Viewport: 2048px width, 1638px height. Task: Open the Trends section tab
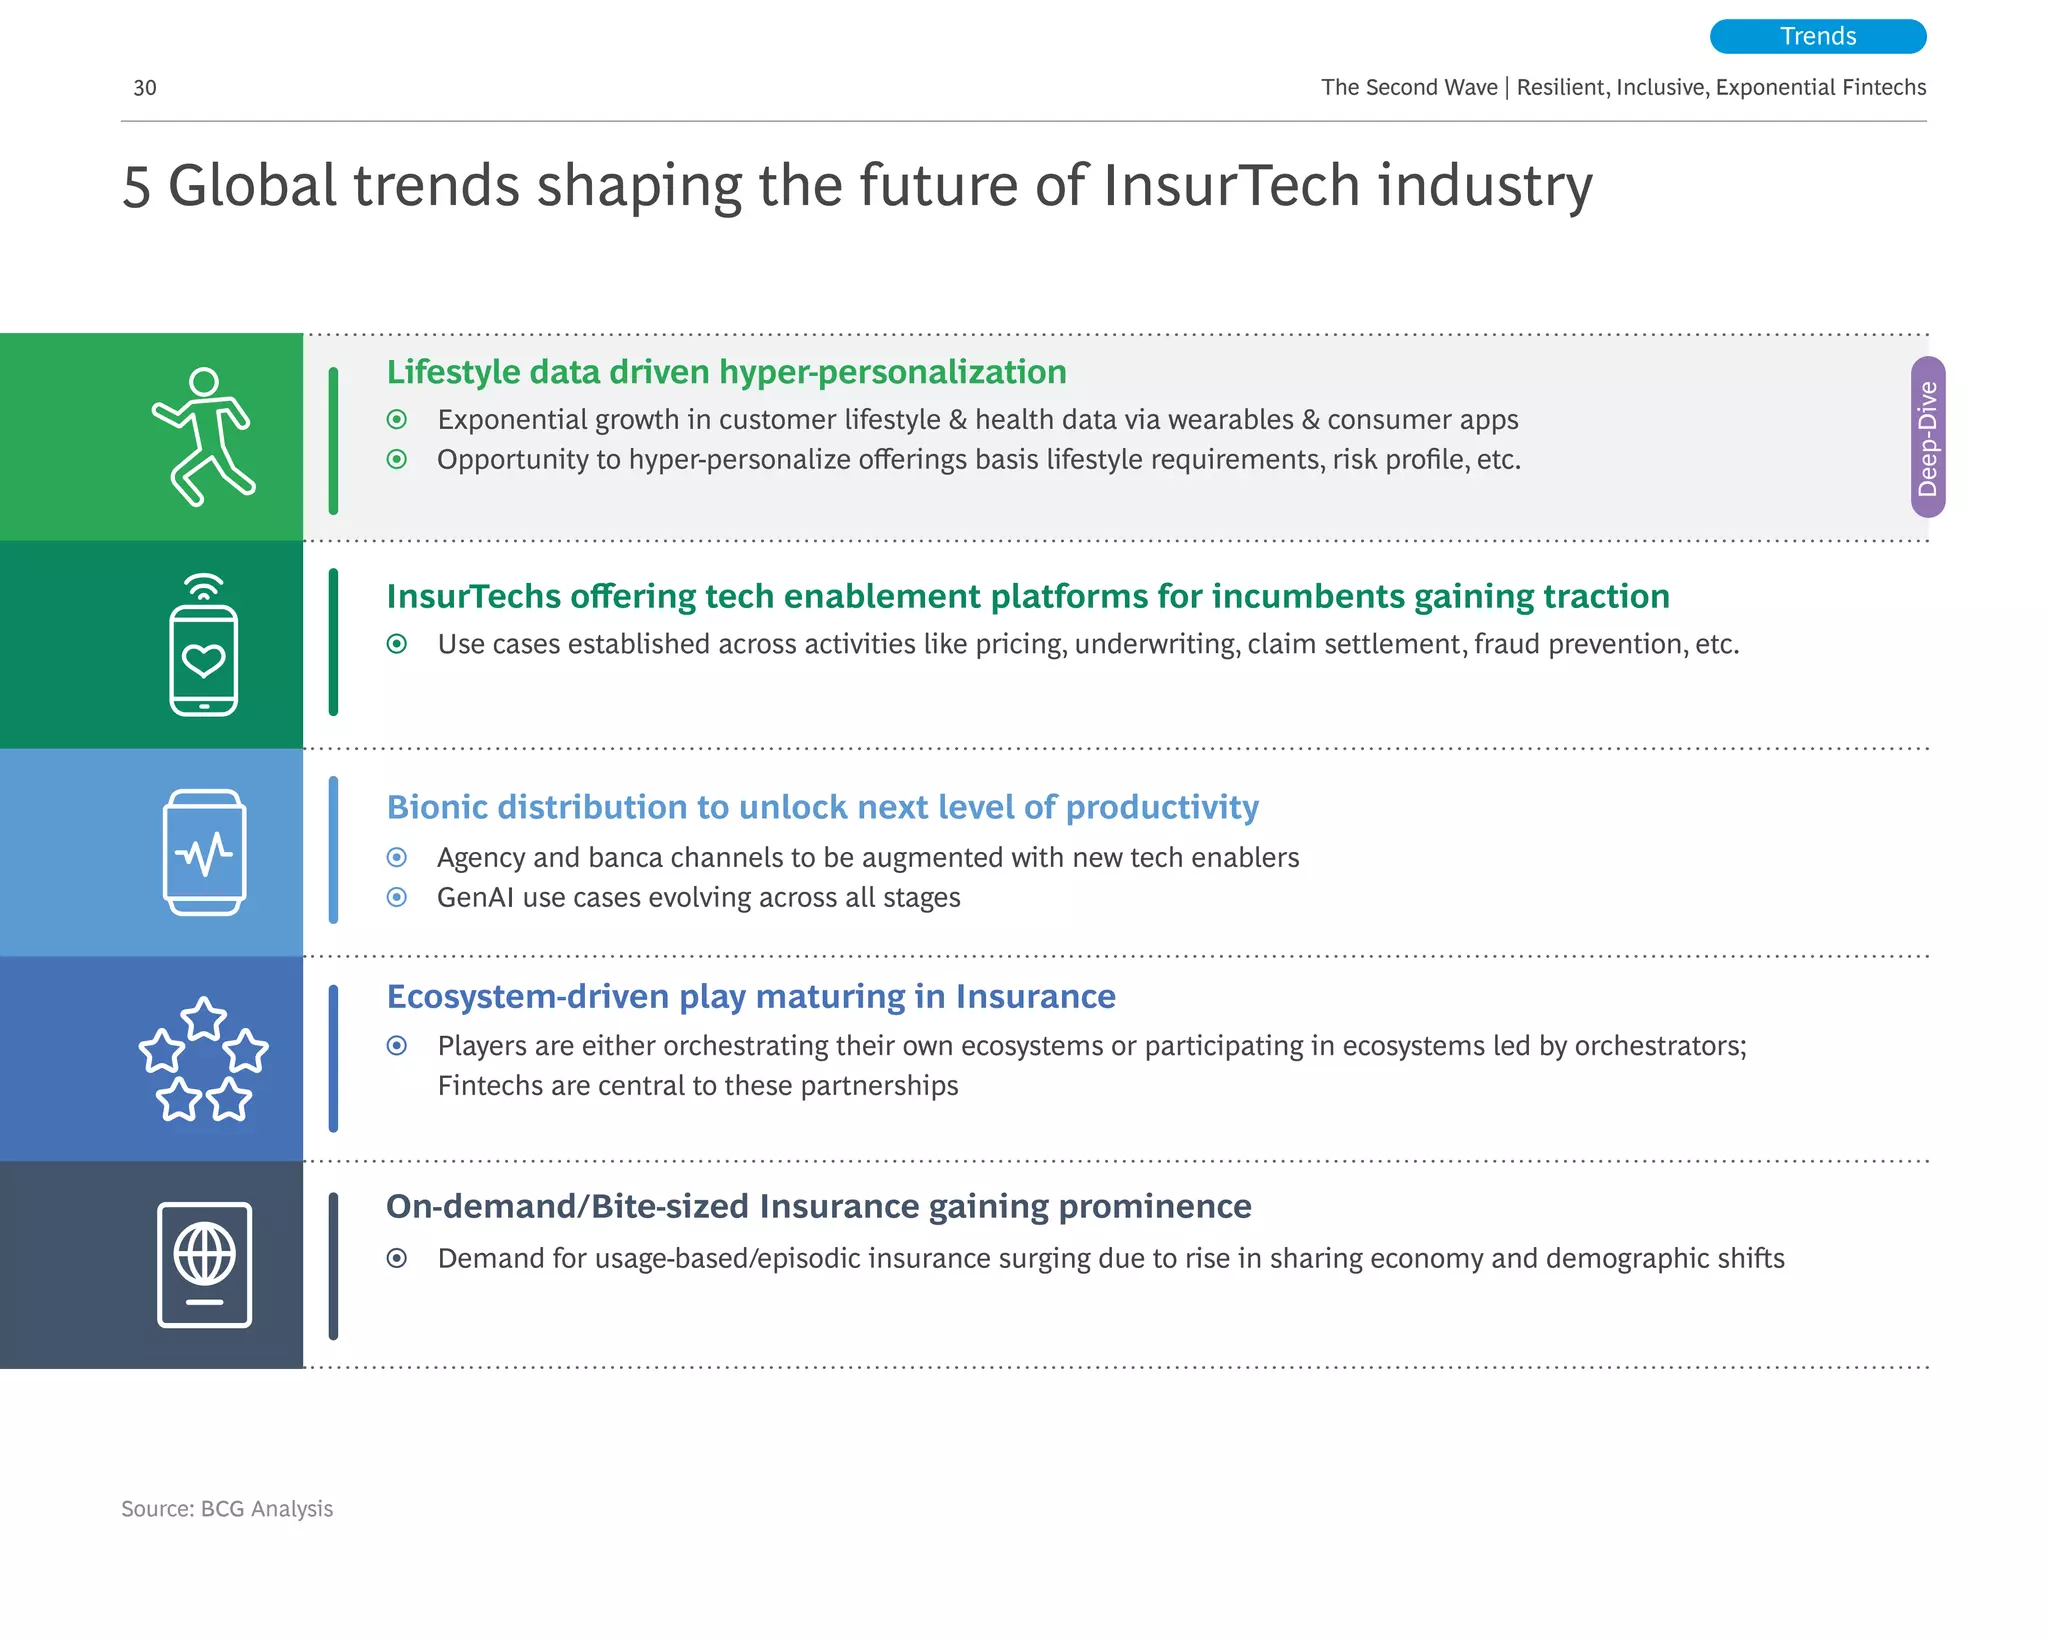click(1817, 36)
